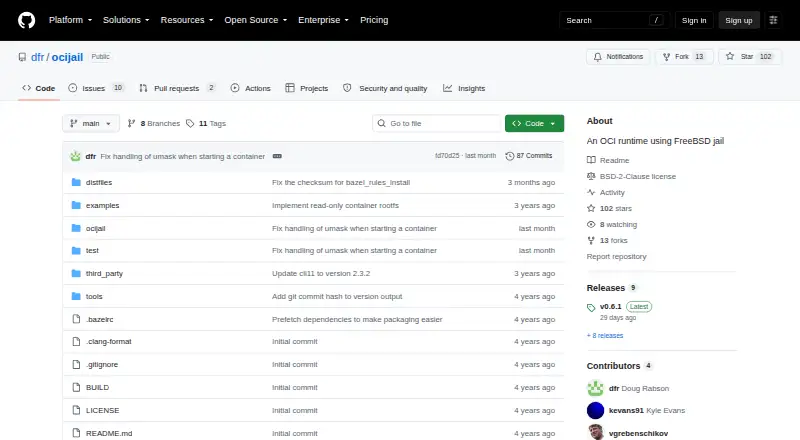Screen dimensions: 800x440
Task: Open the Open Source dropdown menu
Action: tap(256, 20)
